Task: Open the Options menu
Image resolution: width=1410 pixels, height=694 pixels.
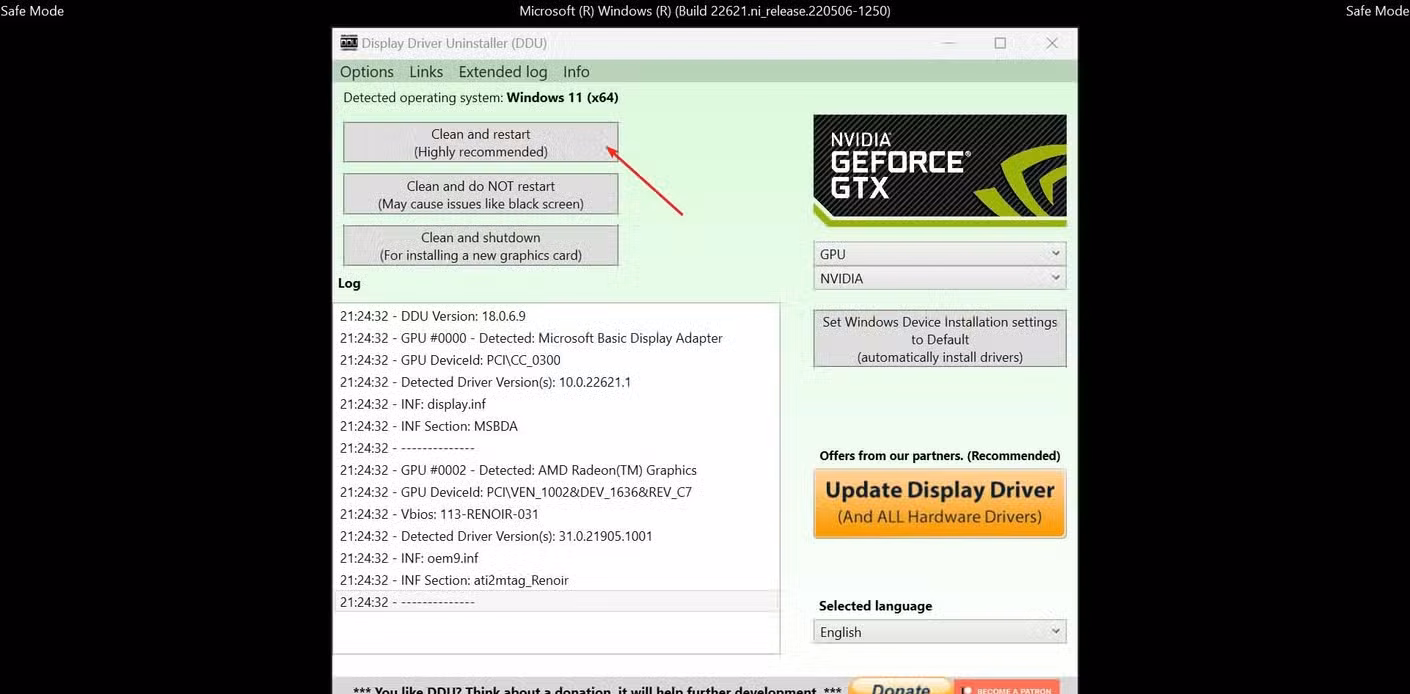Action: click(367, 72)
